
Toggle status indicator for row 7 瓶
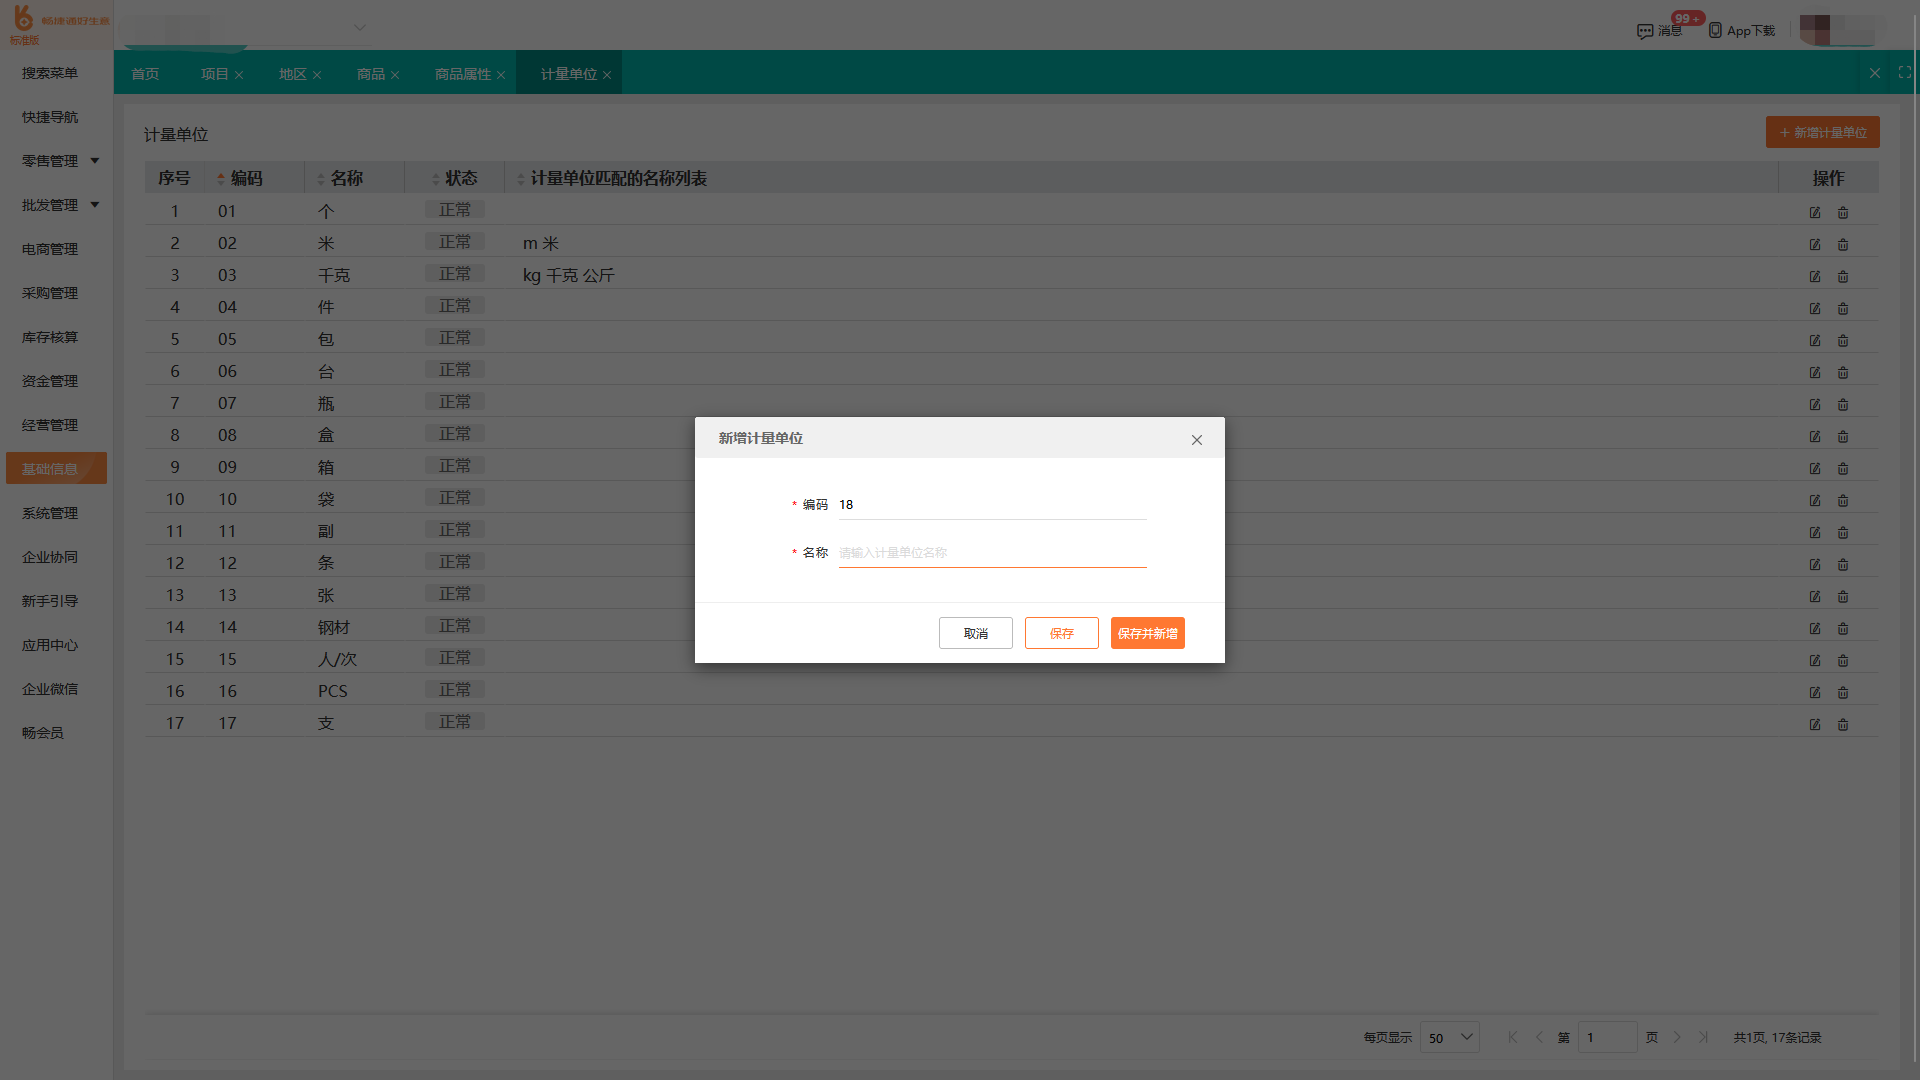pyautogui.click(x=458, y=402)
